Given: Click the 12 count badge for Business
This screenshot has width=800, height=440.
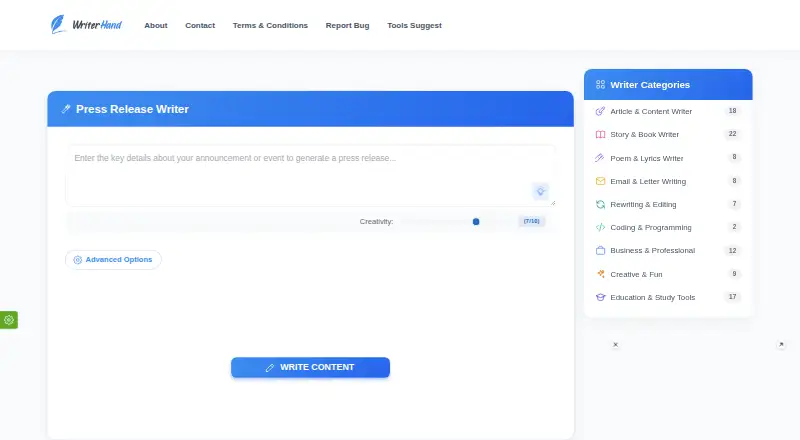Looking at the screenshot, I should coord(733,251).
